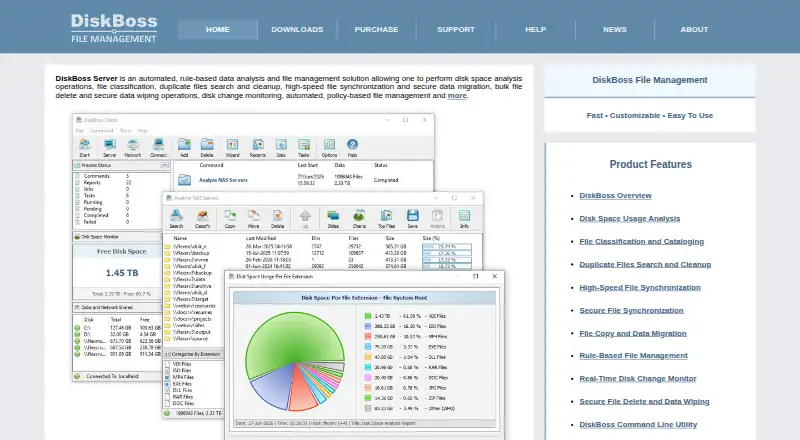Click the Start icon in DiskBoss Client toolbar

(x=85, y=148)
